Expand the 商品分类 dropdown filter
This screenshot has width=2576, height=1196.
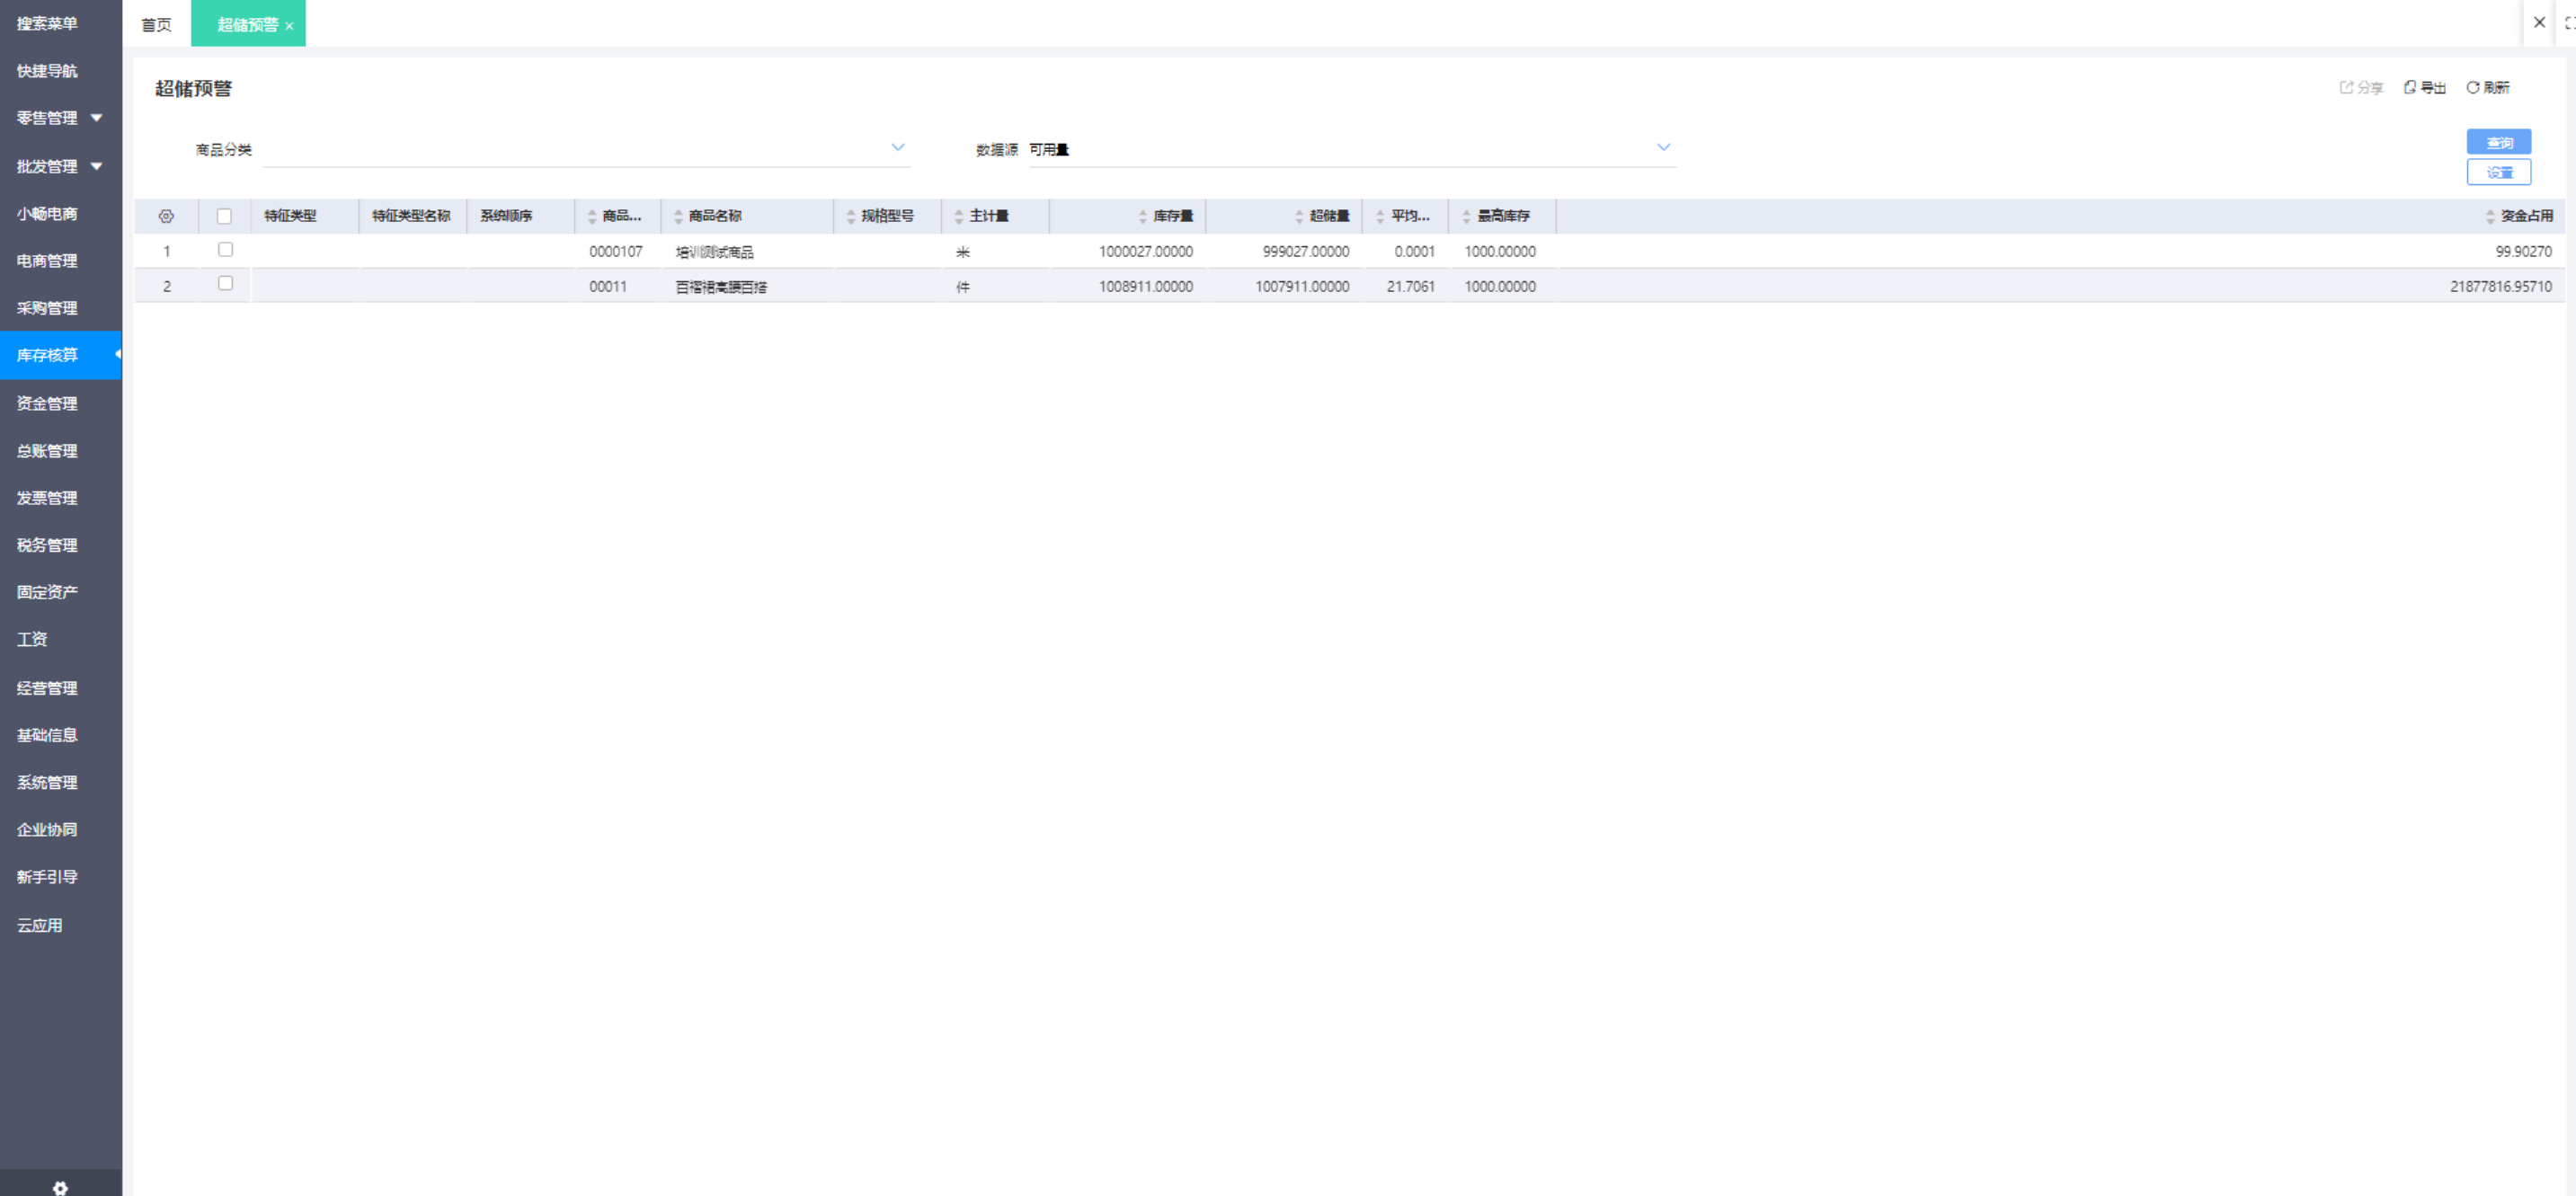(x=897, y=149)
